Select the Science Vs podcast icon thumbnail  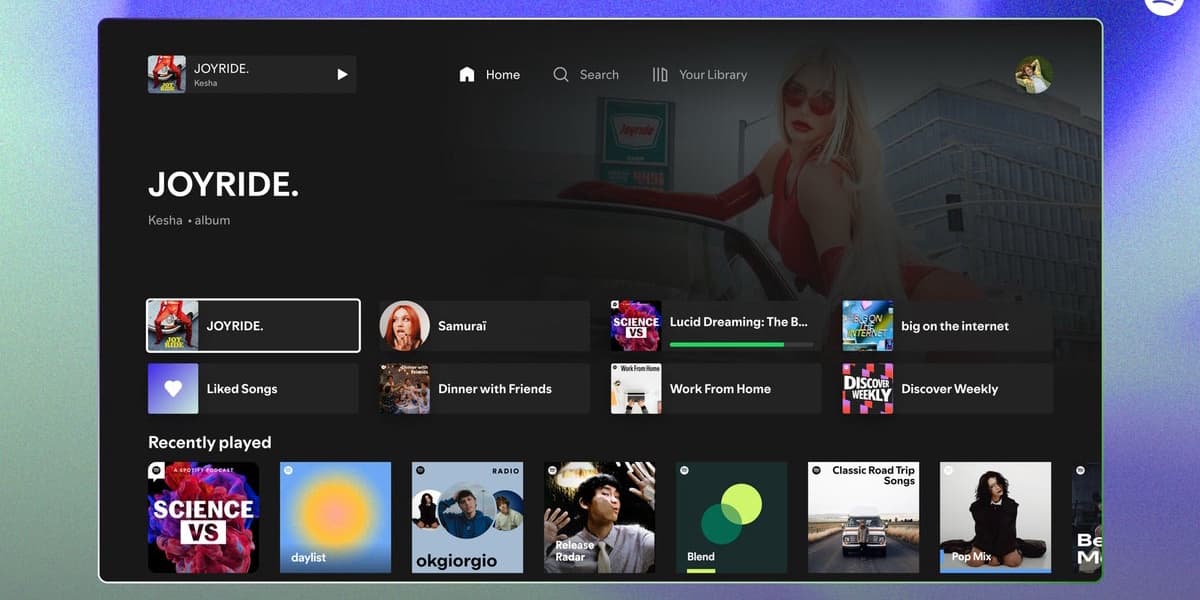pos(635,325)
